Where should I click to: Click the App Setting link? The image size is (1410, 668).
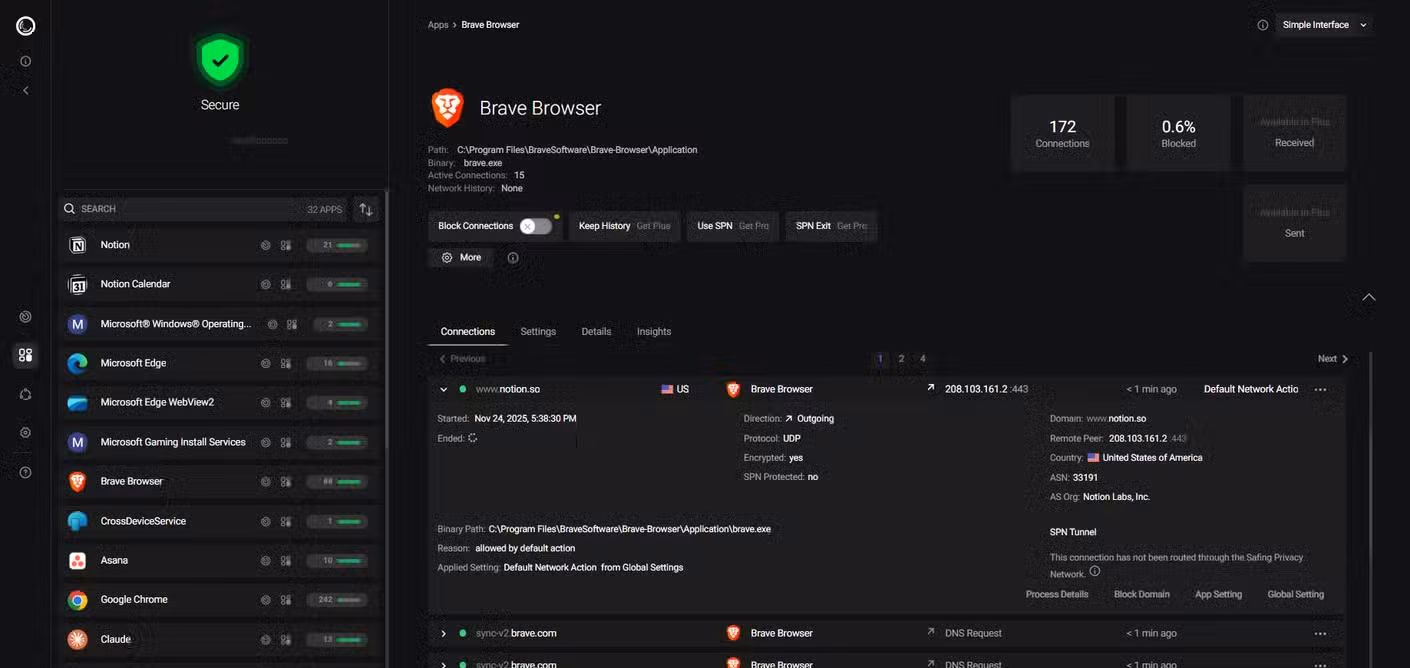coord(1218,594)
